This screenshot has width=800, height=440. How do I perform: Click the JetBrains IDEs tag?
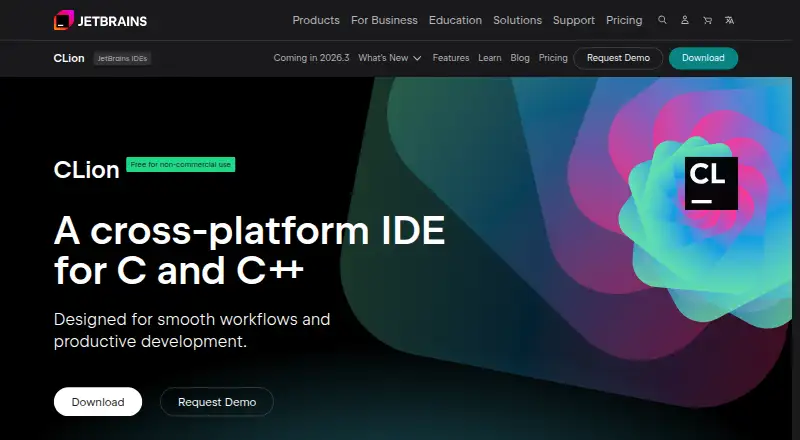[122, 58]
